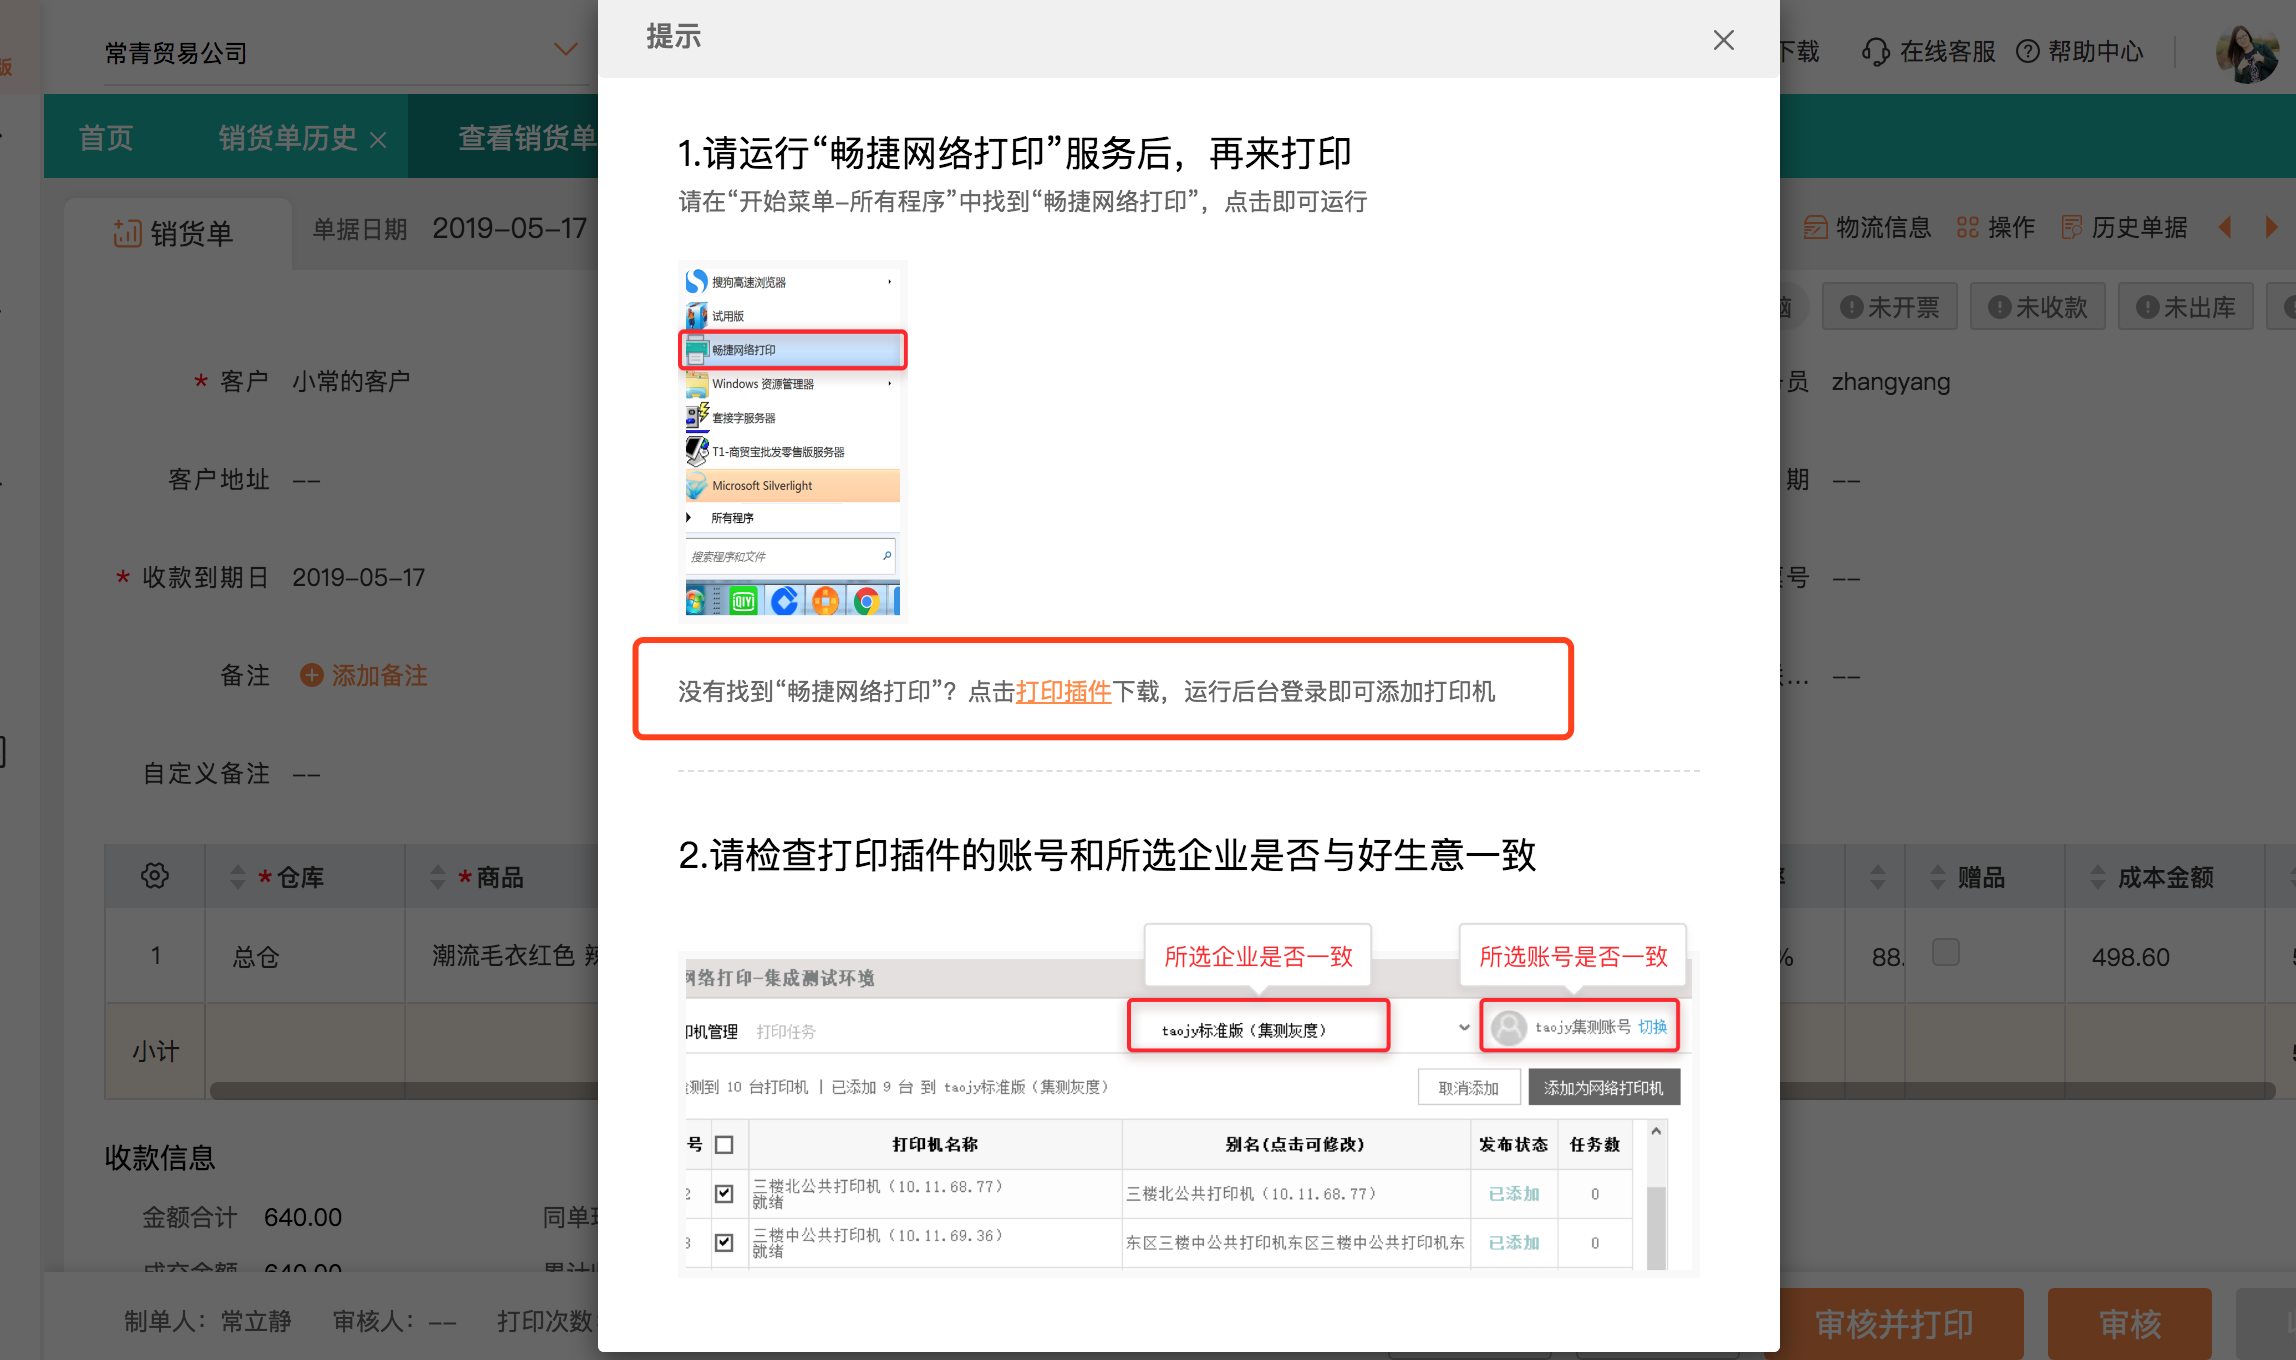Close the 提示 dialog
This screenshot has height=1360, width=2296.
1723,40
